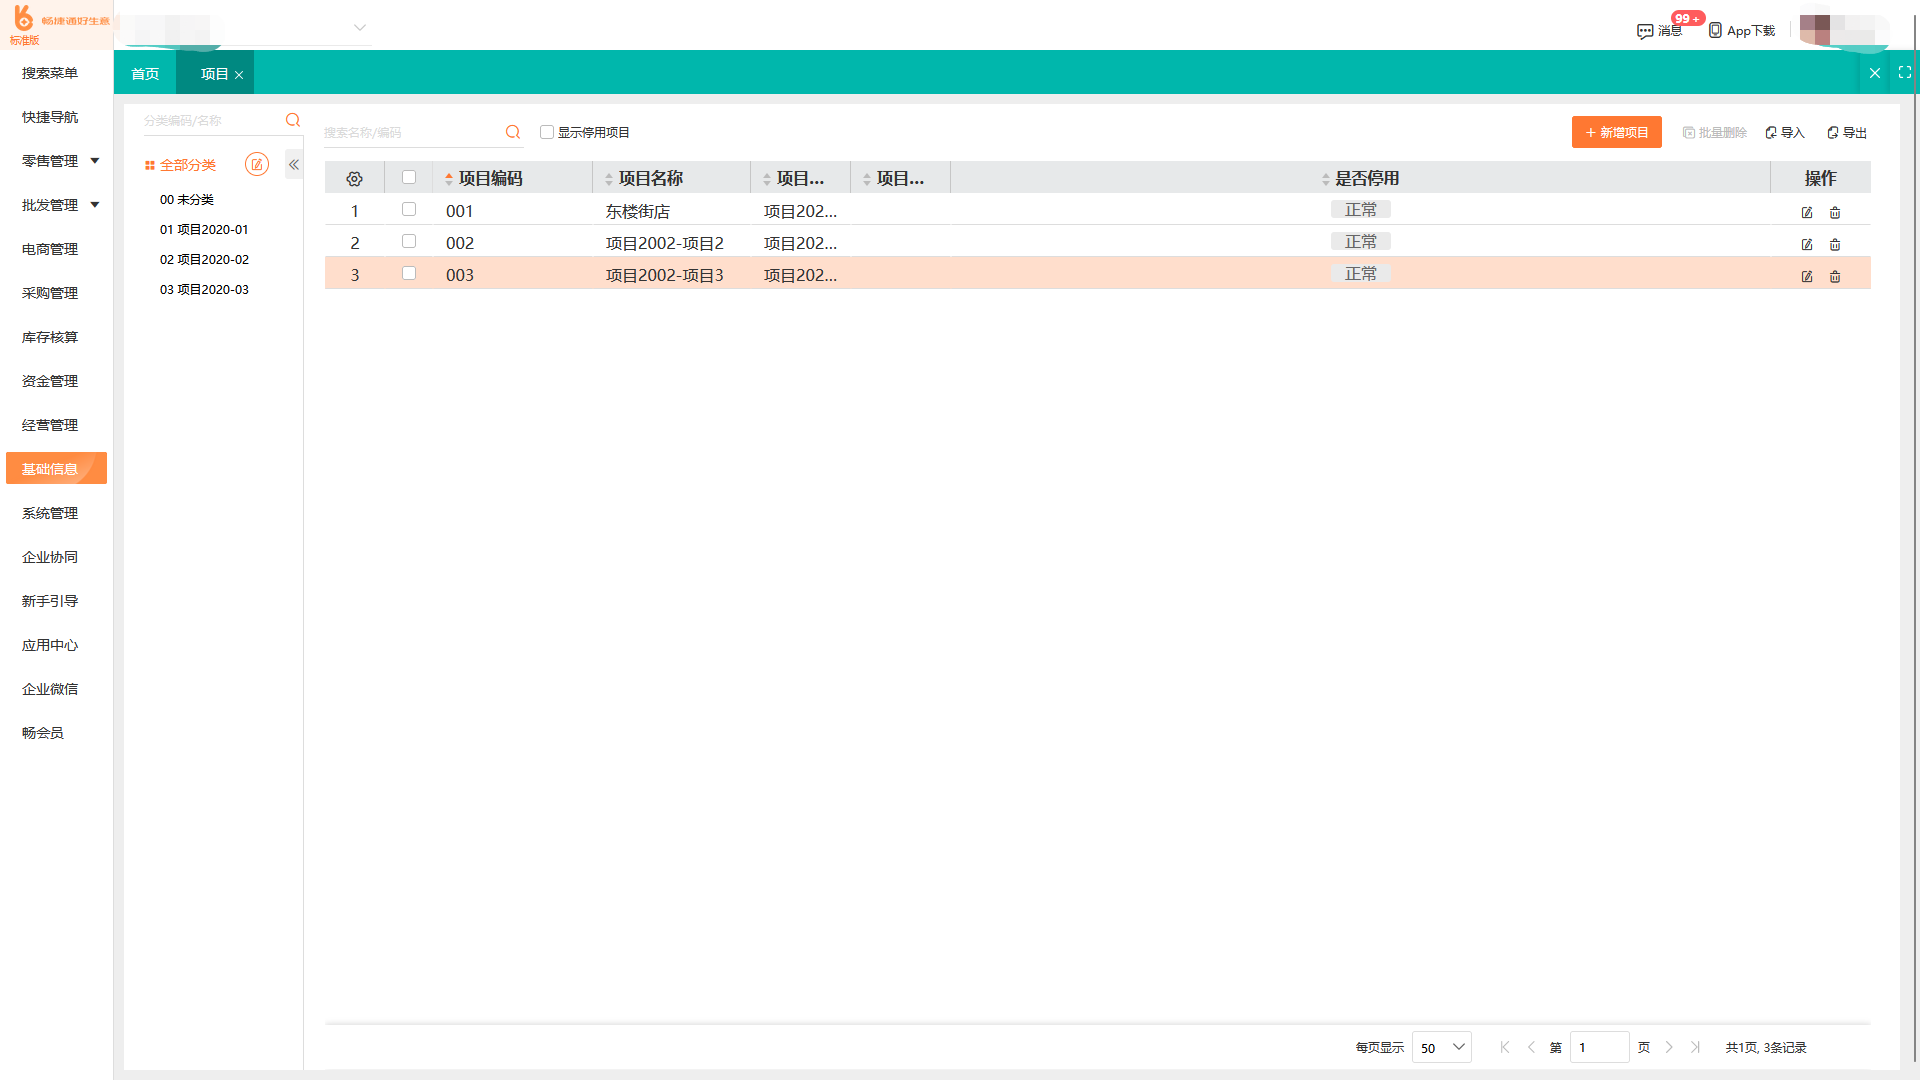Click the settings gear icon in table header
1920x1080 pixels.
355,179
